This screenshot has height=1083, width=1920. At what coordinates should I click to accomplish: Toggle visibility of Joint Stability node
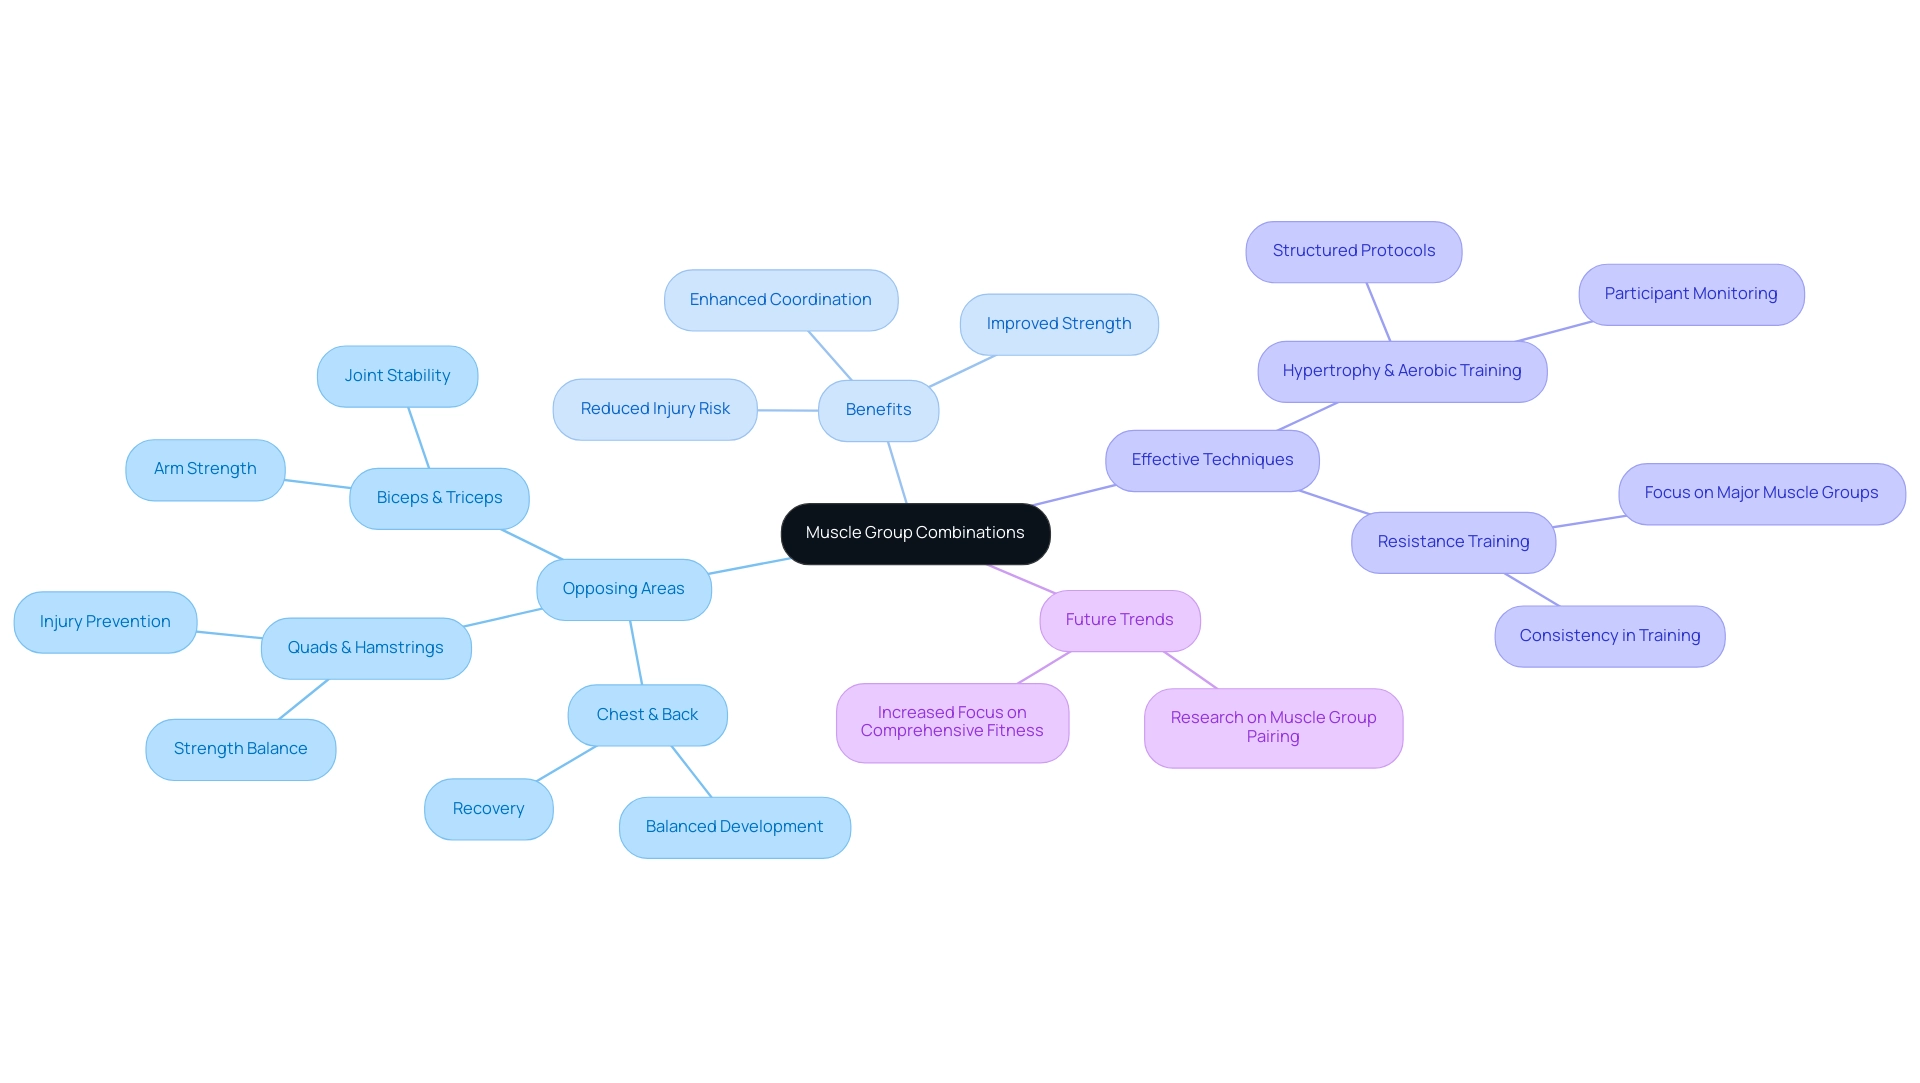click(397, 375)
